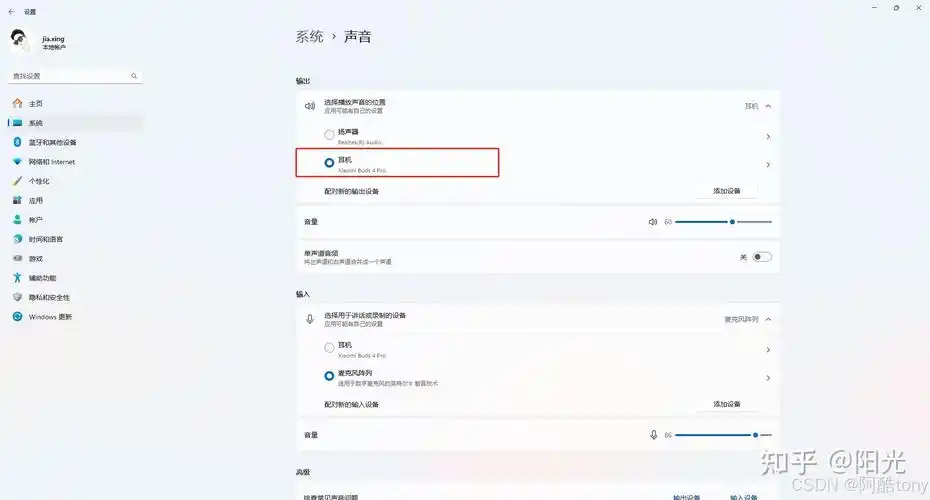930x500 pixels.
Task: Open 主页 (Home) in sidebar
Action: [x=35, y=103]
